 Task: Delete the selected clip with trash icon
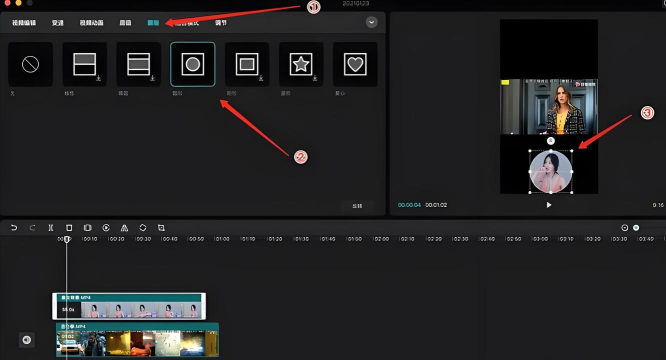coord(69,228)
